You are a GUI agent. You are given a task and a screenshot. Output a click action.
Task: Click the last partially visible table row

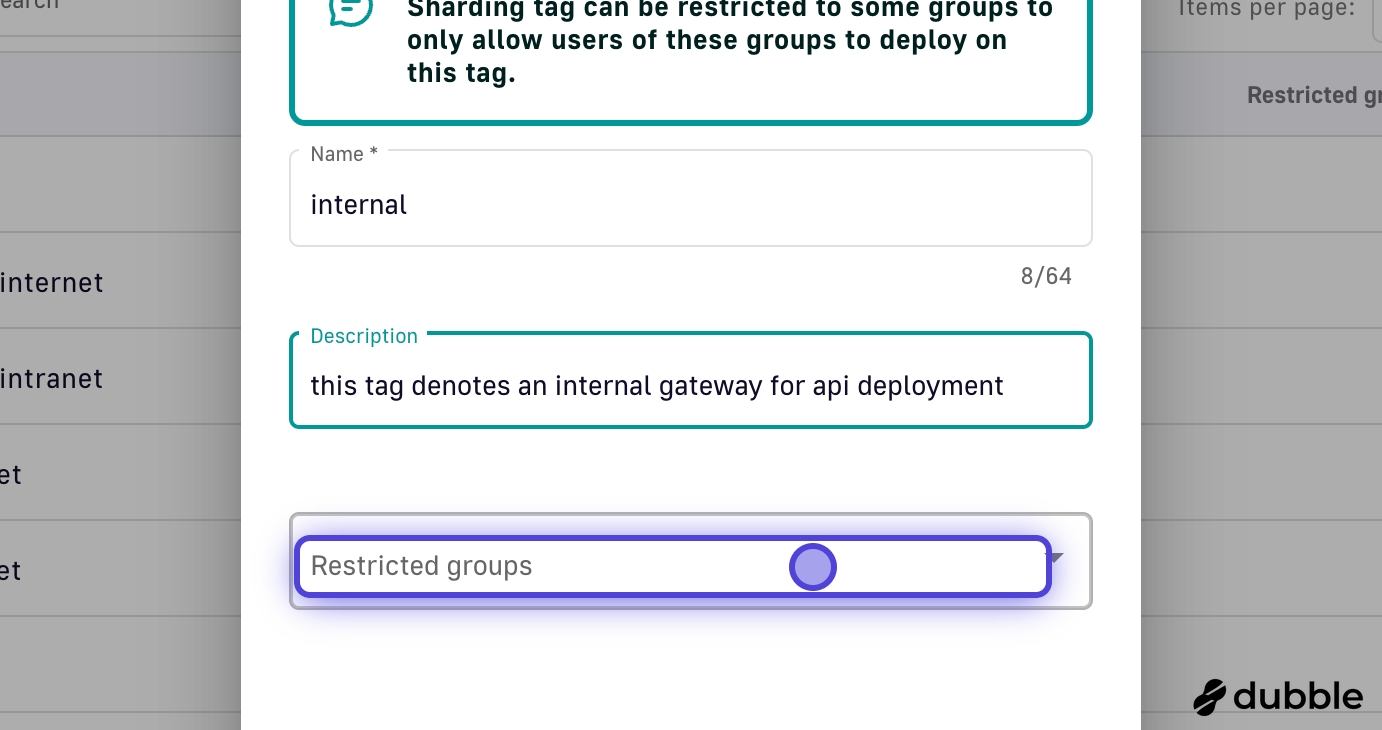pos(12,571)
